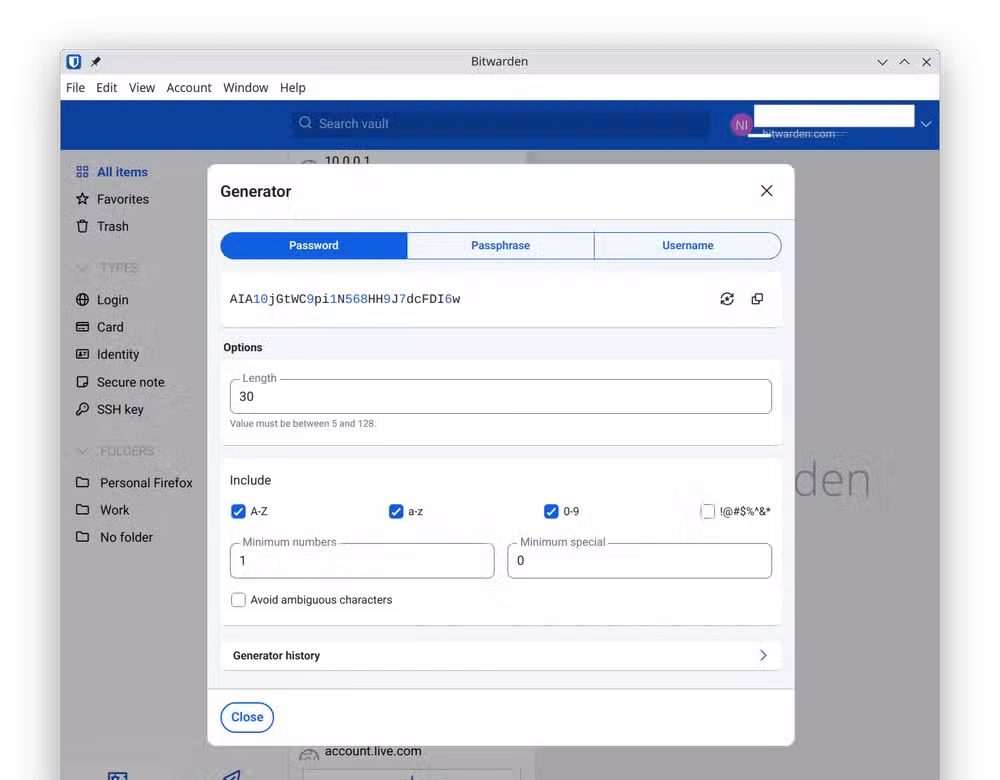Uncheck the 0-9 numbers checkbox

click(551, 511)
